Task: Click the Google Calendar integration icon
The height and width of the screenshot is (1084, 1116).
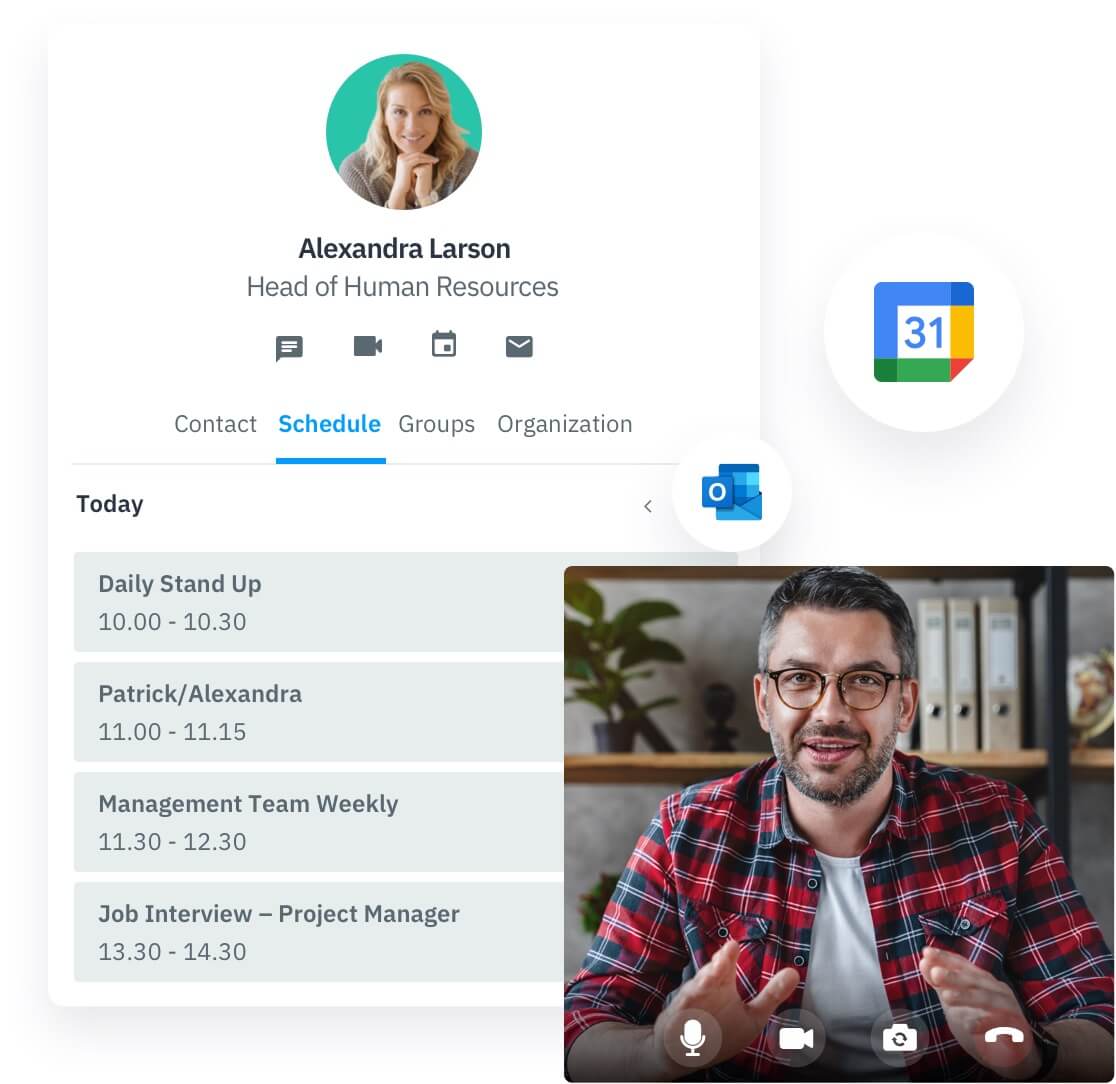Action: click(923, 332)
